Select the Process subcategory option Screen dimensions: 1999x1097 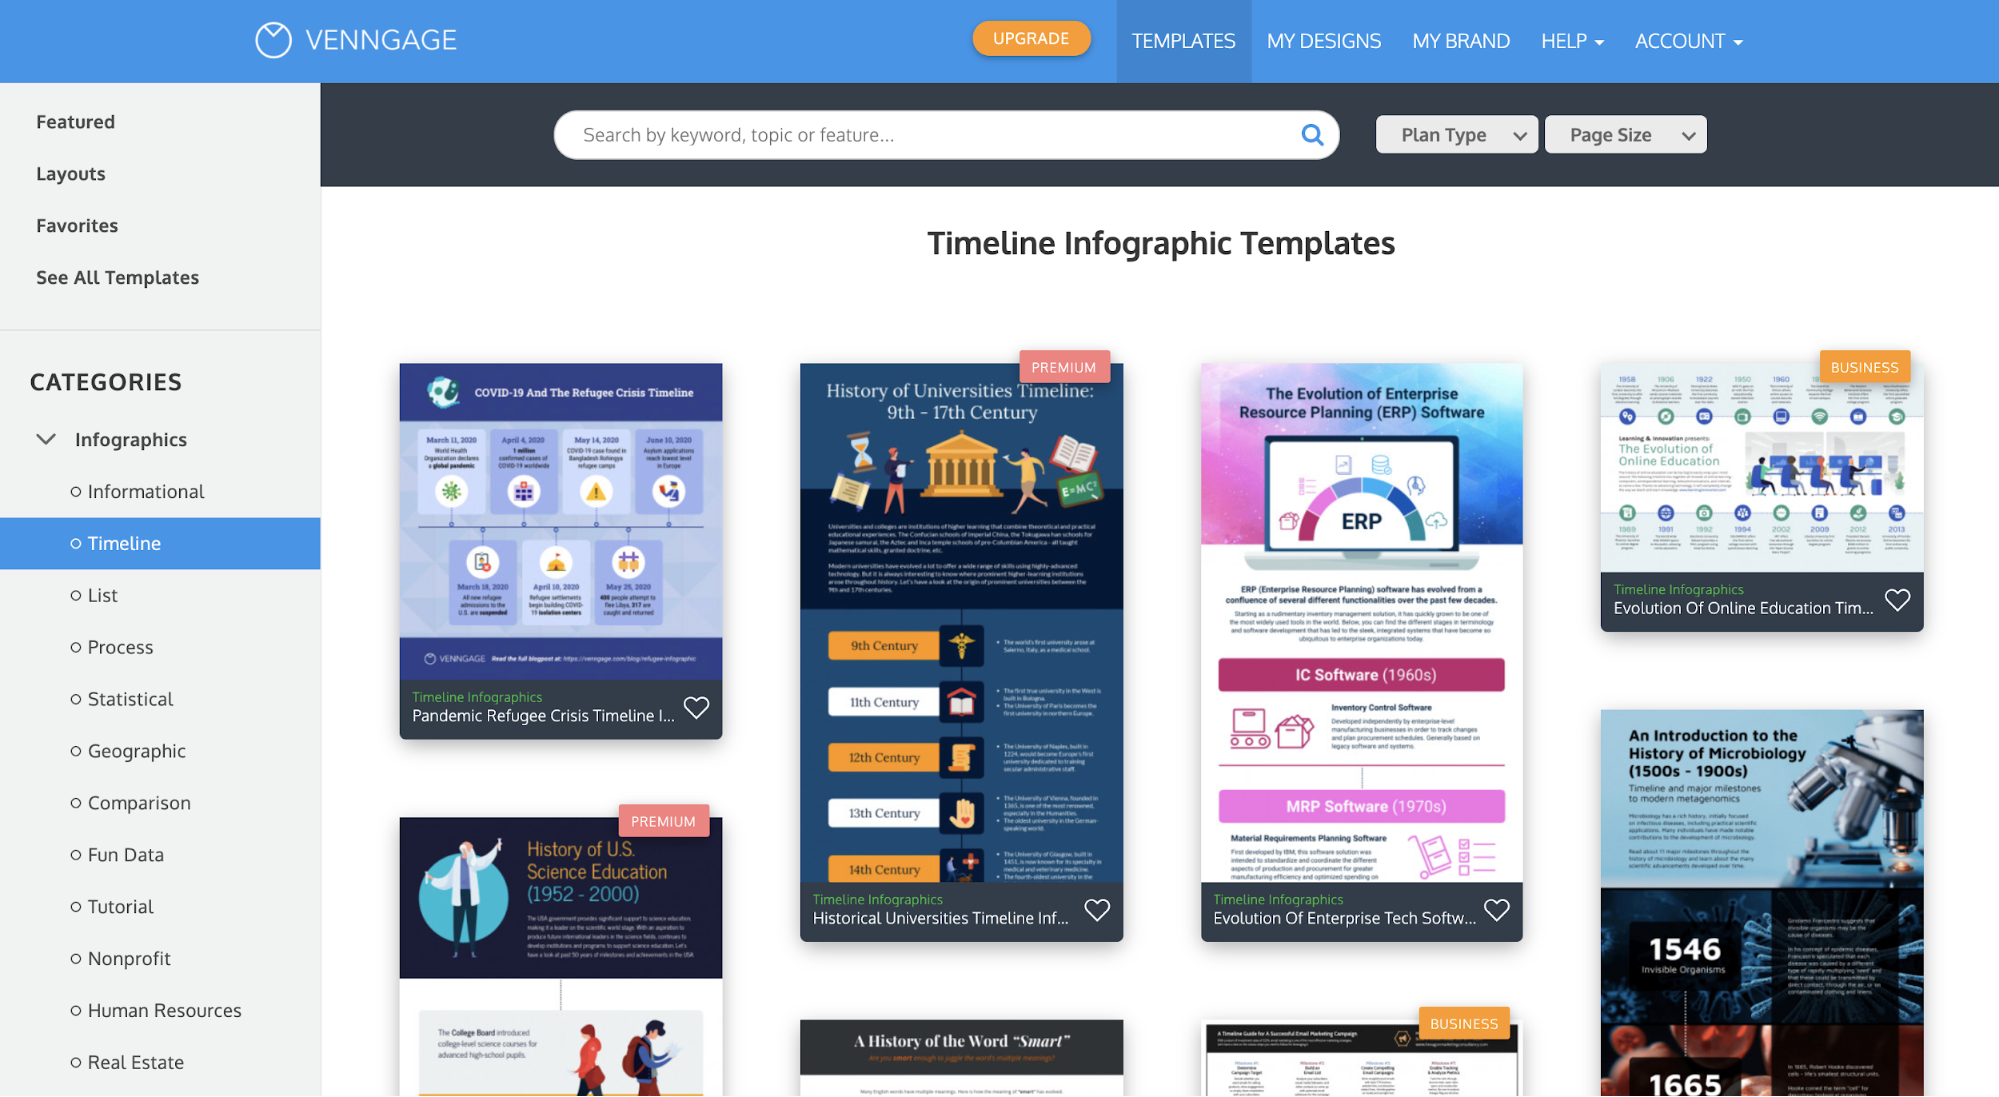(x=120, y=646)
